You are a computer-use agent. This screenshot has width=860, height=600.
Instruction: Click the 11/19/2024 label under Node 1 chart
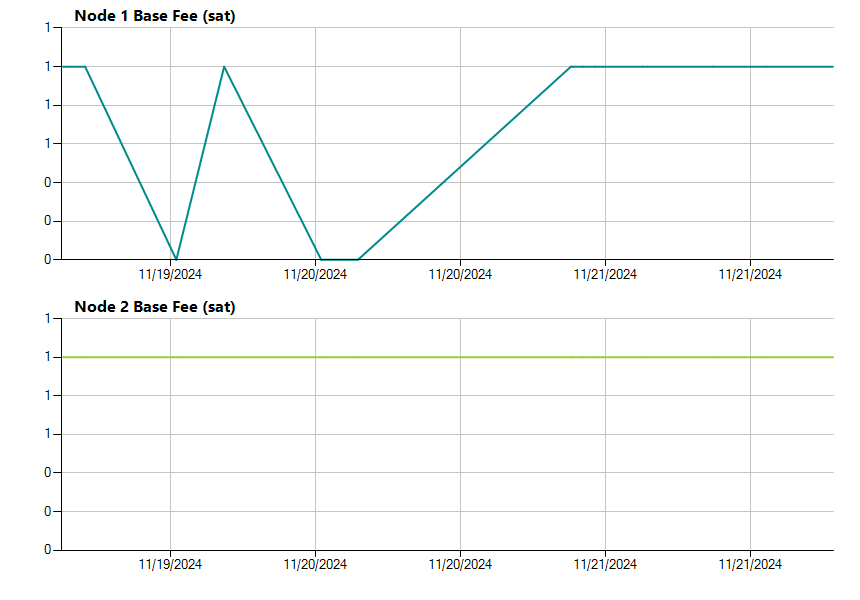tap(170, 274)
